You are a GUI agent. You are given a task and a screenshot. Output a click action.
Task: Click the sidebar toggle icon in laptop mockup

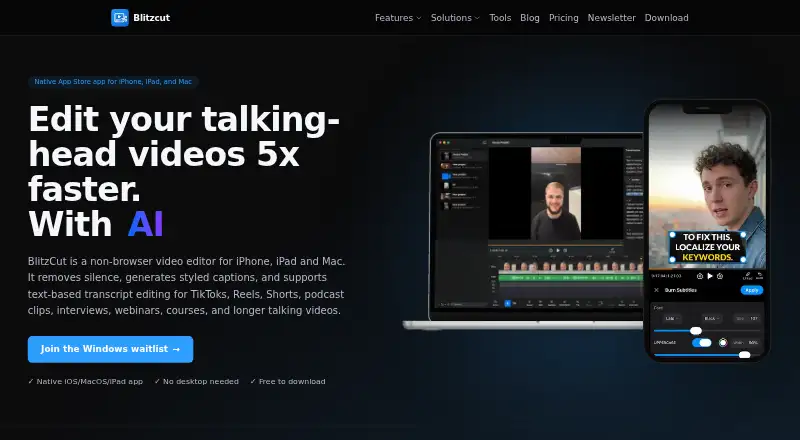coord(484,142)
